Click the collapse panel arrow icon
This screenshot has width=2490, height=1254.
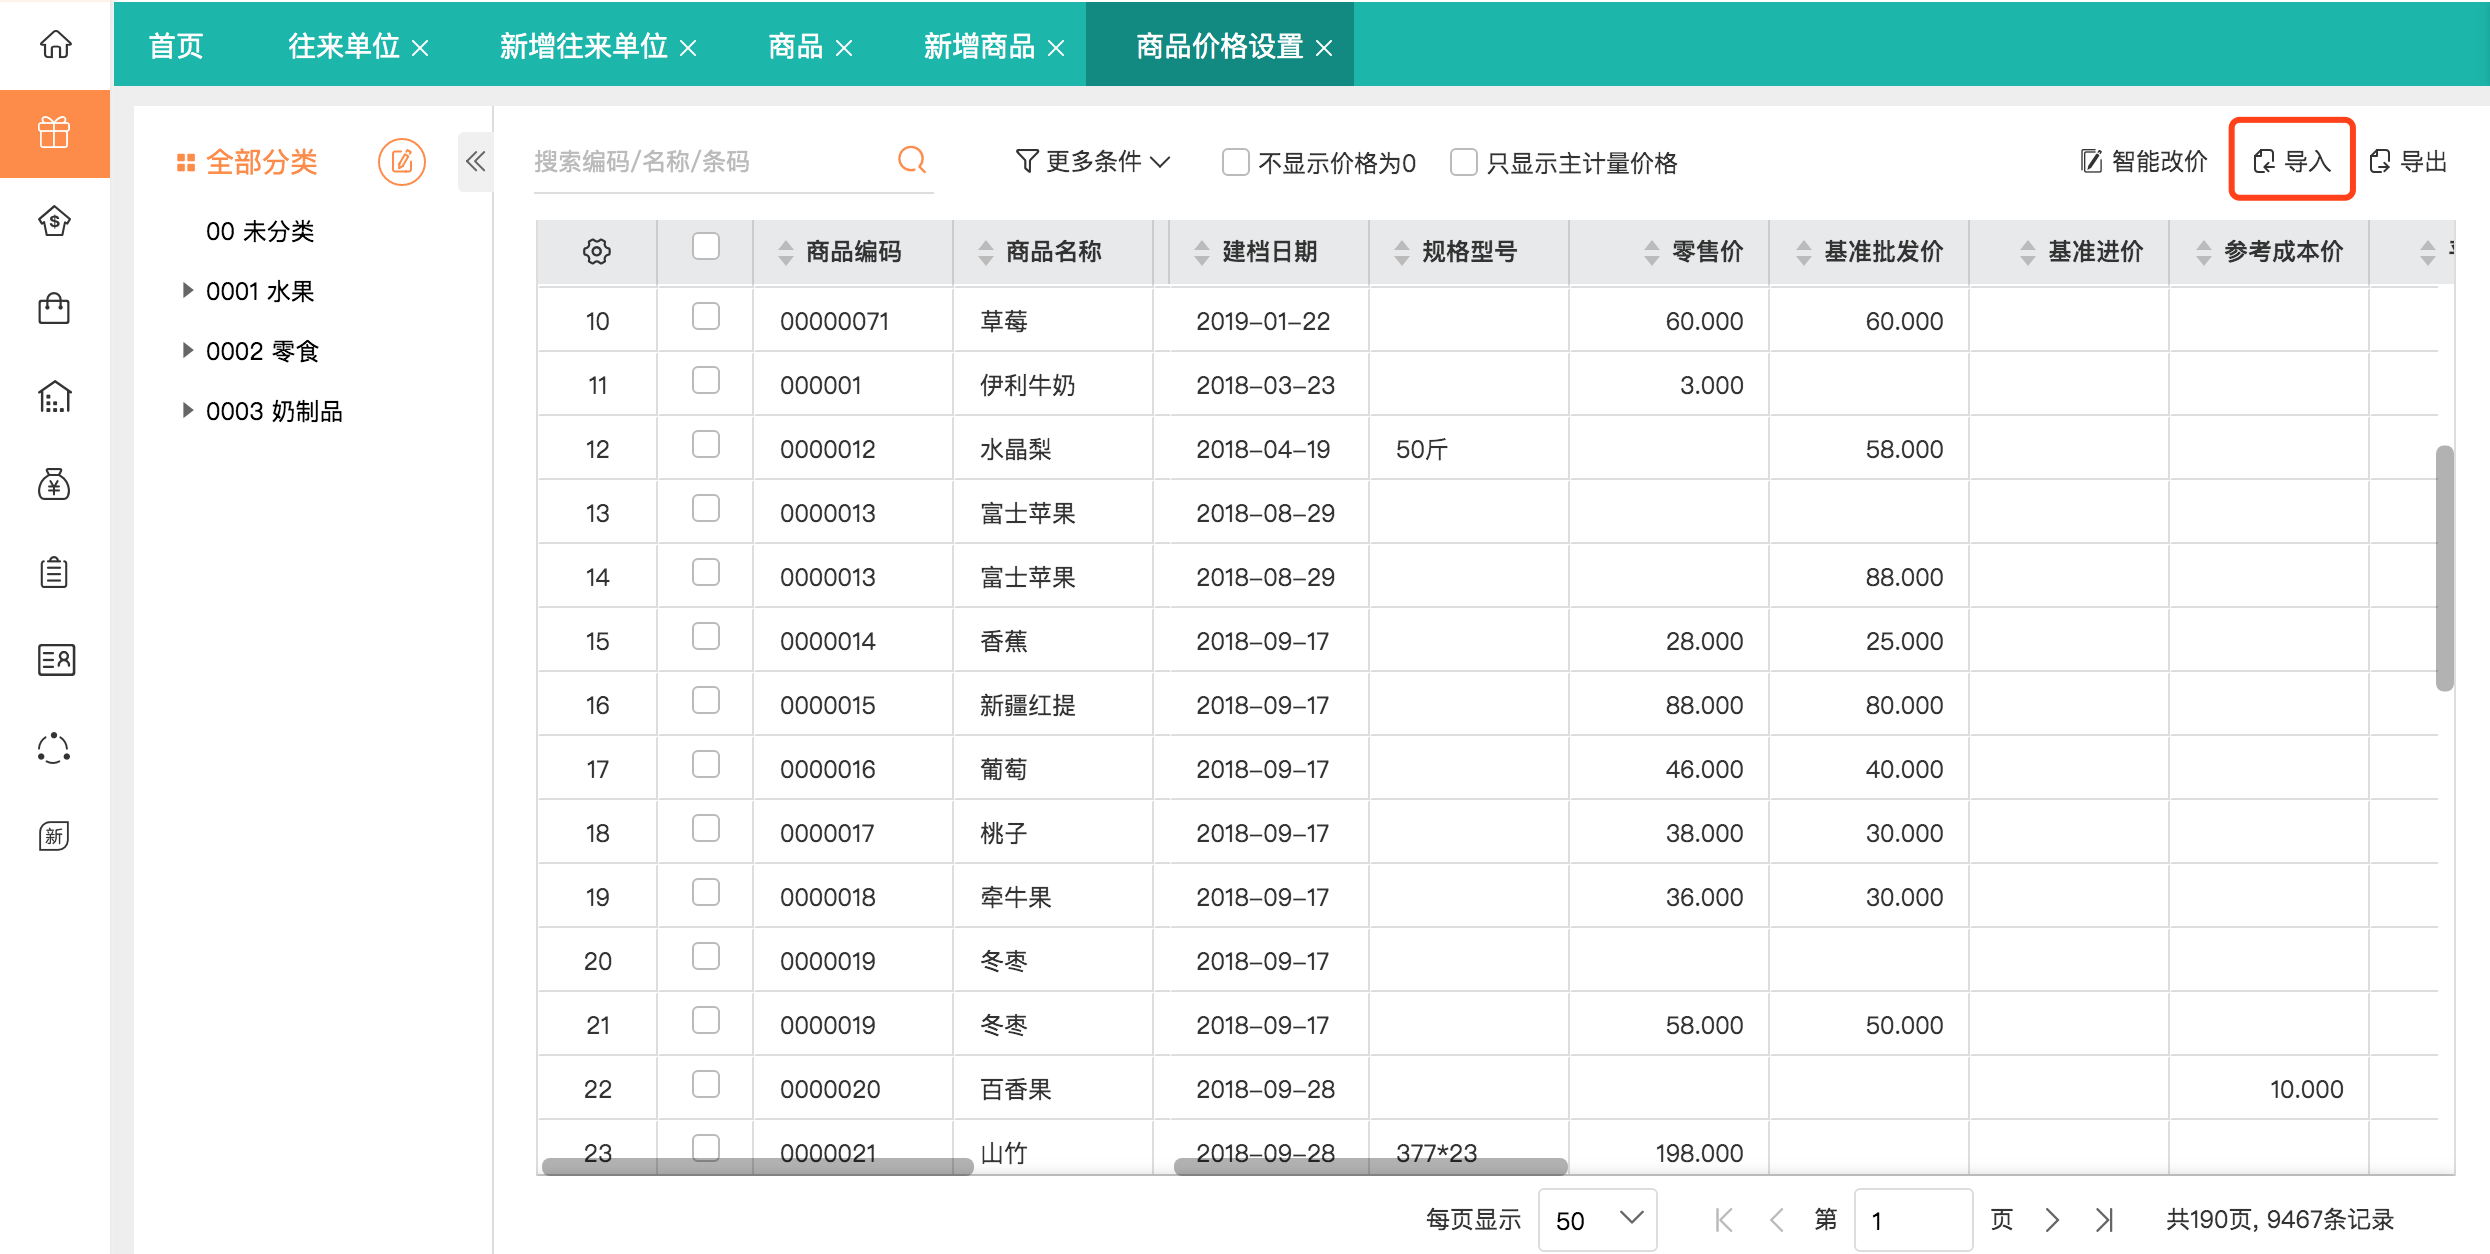(475, 160)
